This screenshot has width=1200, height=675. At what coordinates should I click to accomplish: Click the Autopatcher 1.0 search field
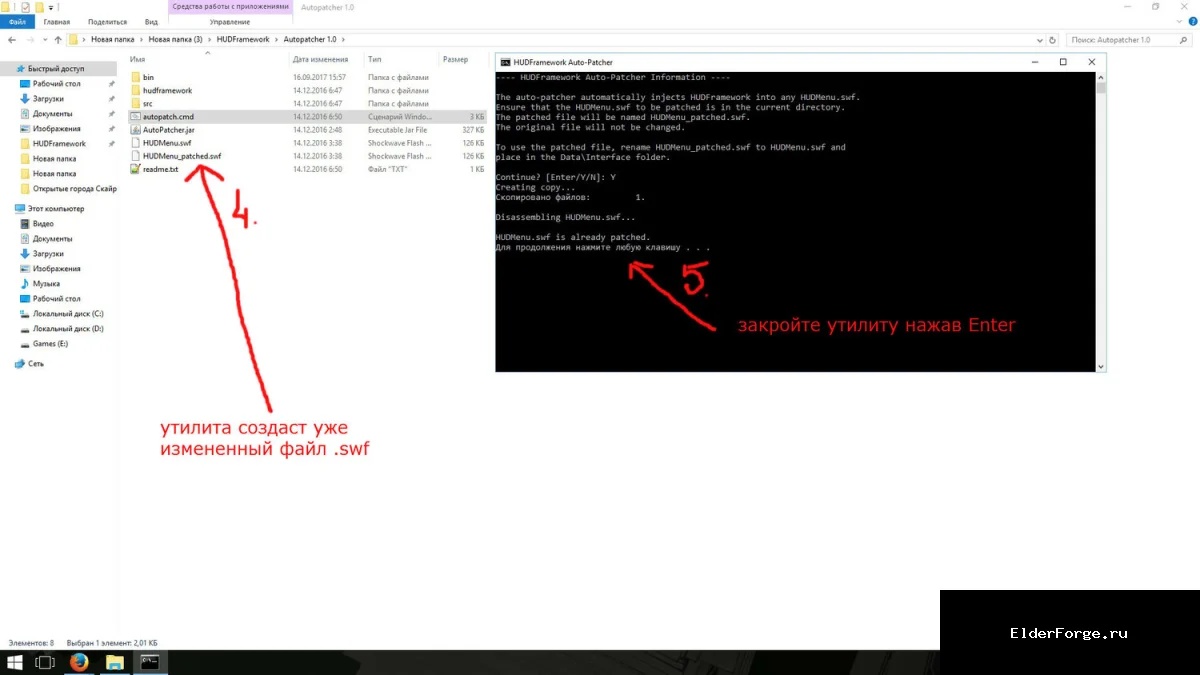1126,40
